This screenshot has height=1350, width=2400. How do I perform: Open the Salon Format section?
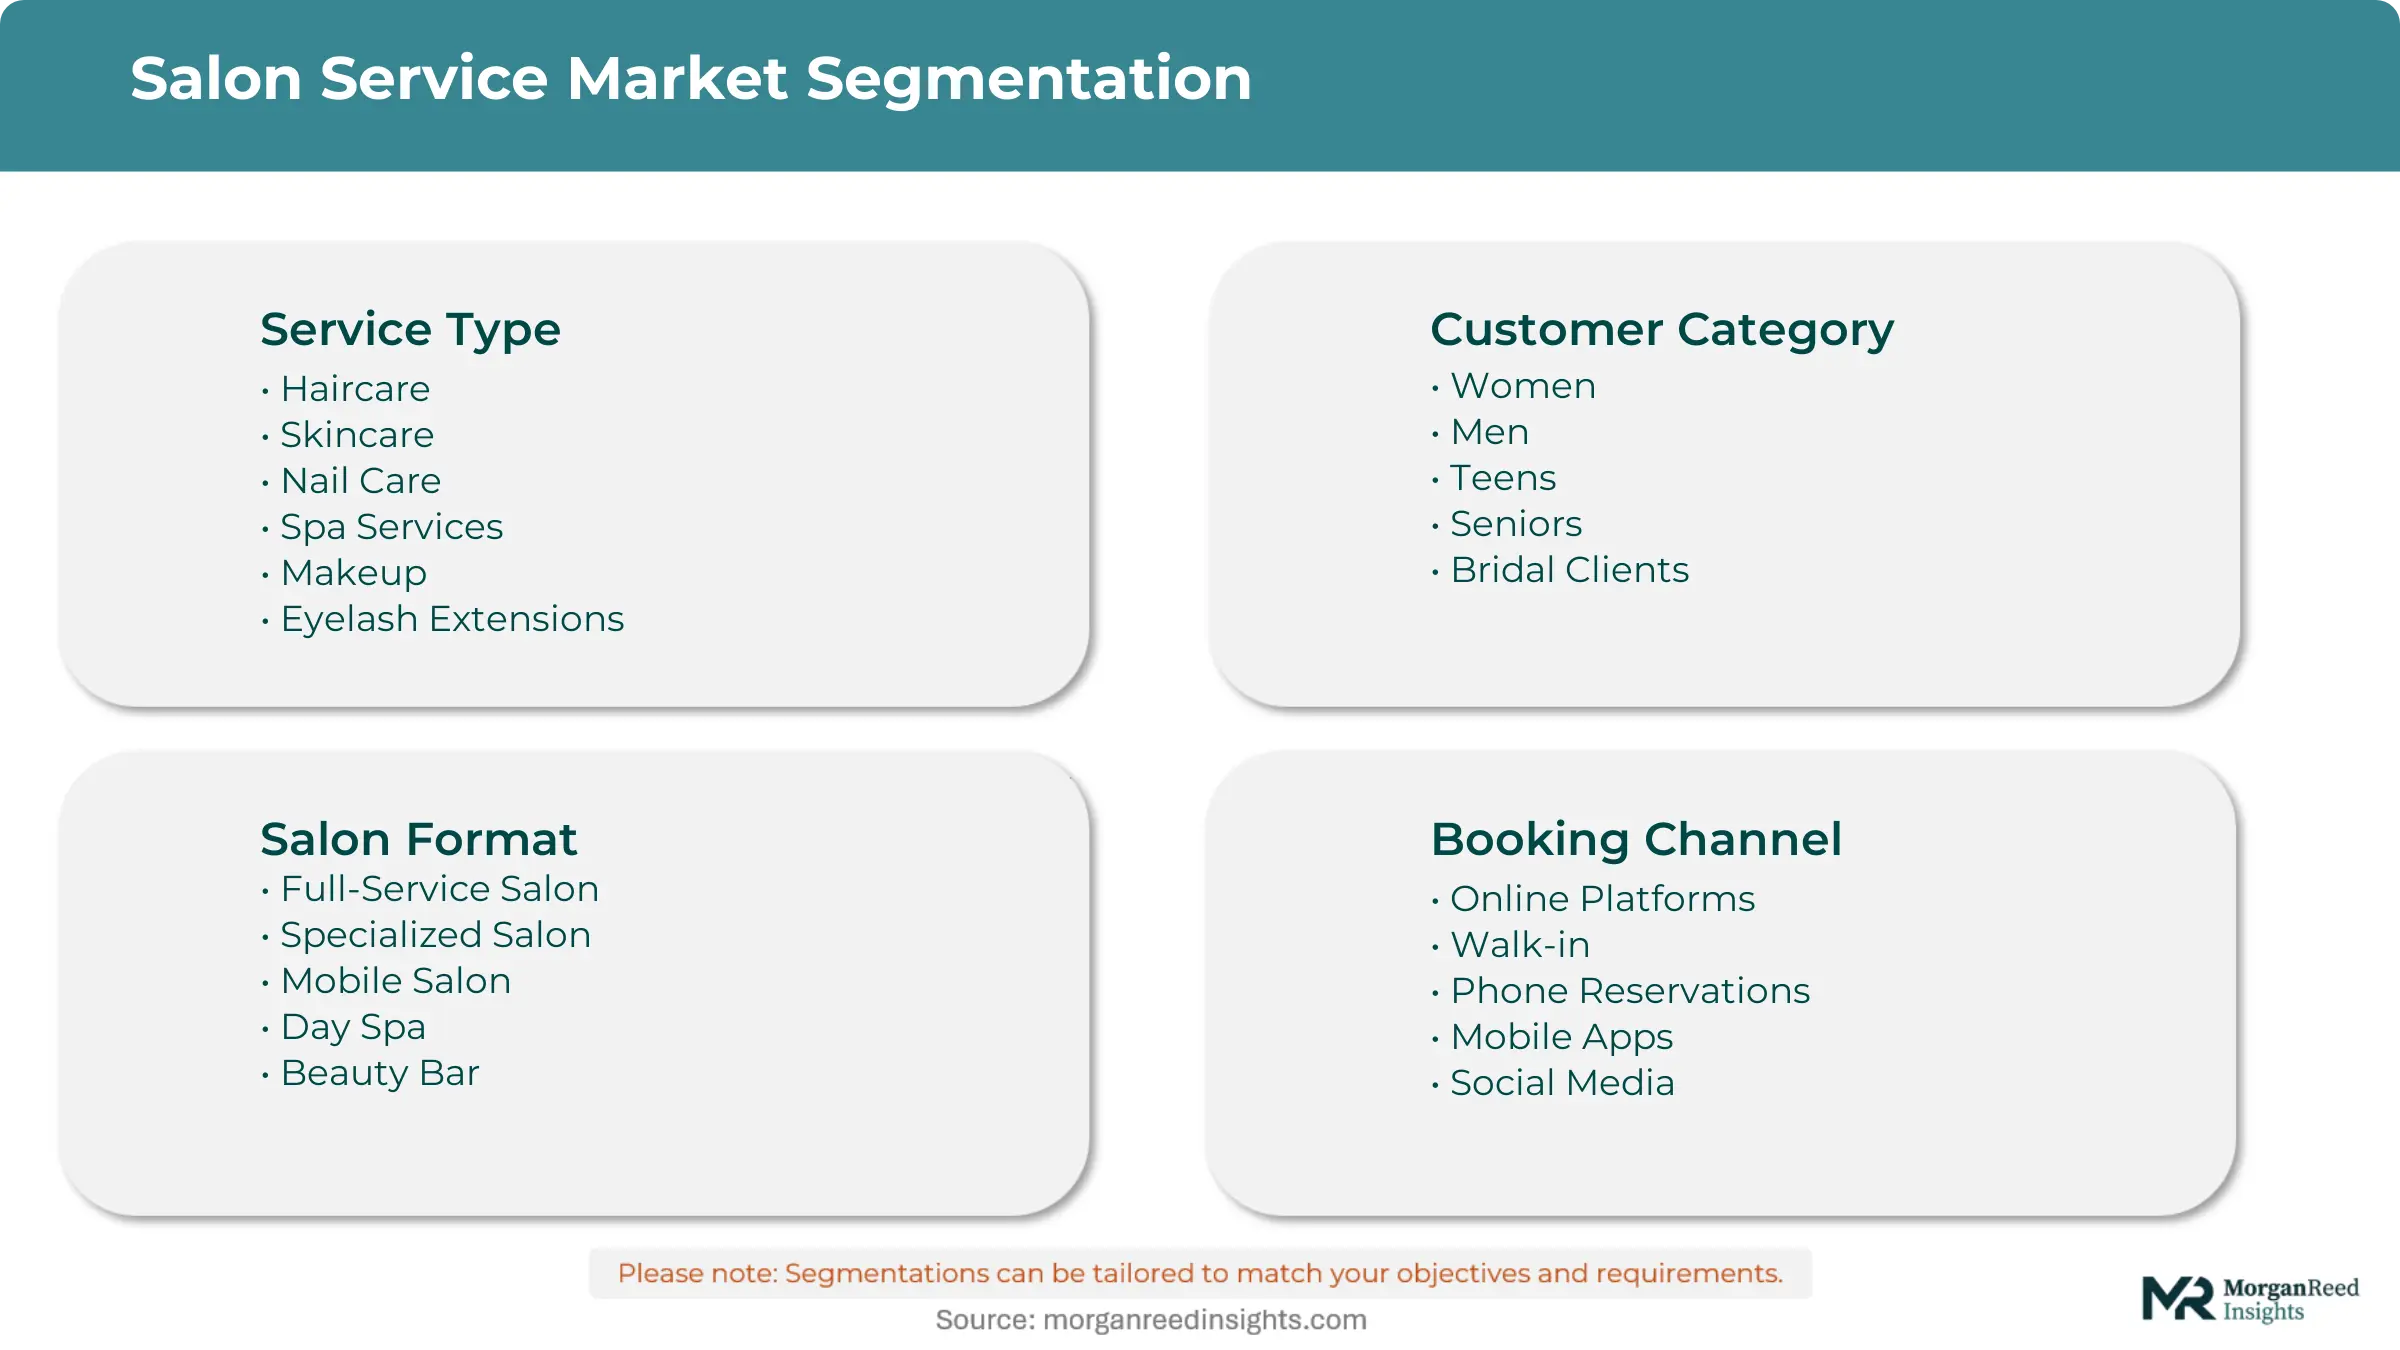418,839
